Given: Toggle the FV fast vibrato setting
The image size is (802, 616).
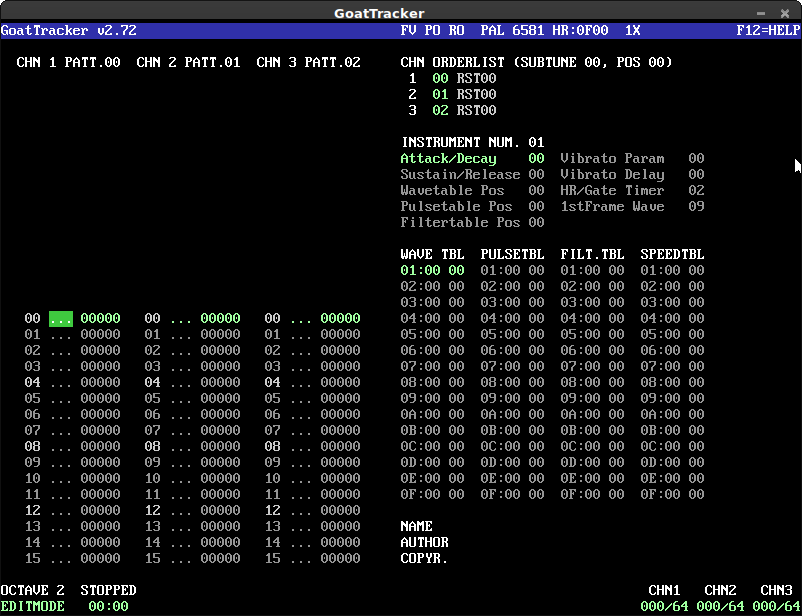Looking at the screenshot, I should (408, 30).
